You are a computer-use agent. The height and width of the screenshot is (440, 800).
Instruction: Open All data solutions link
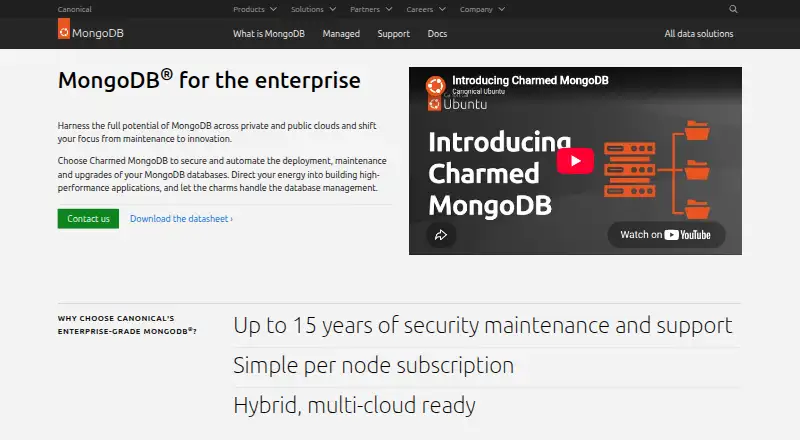pyautogui.click(x=698, y=34)
